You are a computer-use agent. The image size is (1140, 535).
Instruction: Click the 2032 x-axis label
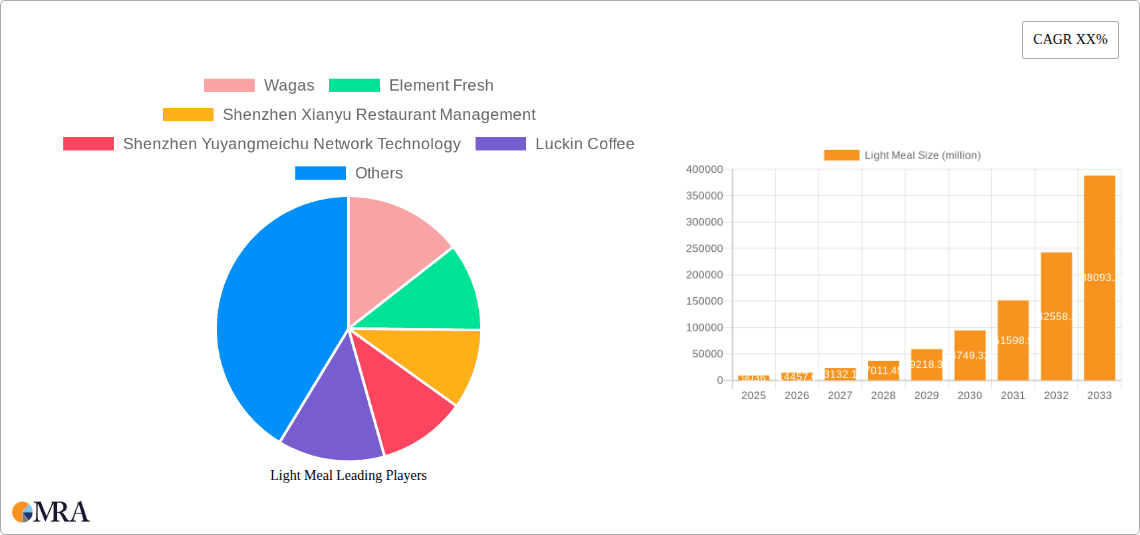[1056, 395]
